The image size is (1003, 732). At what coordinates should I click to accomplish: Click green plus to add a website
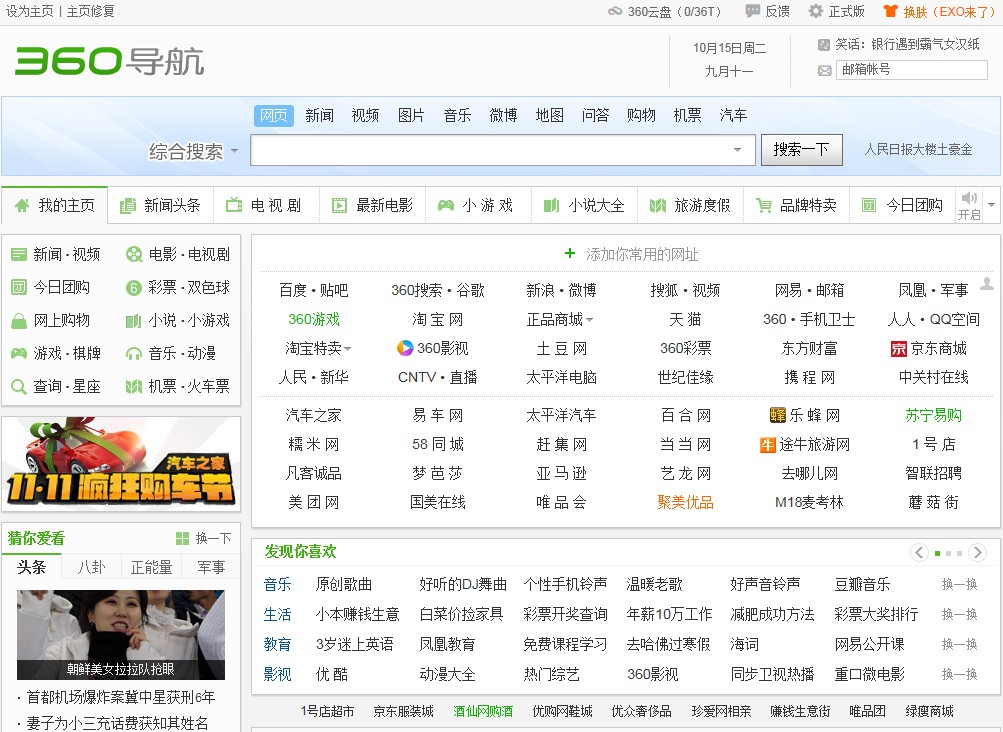tap(570, 254)
